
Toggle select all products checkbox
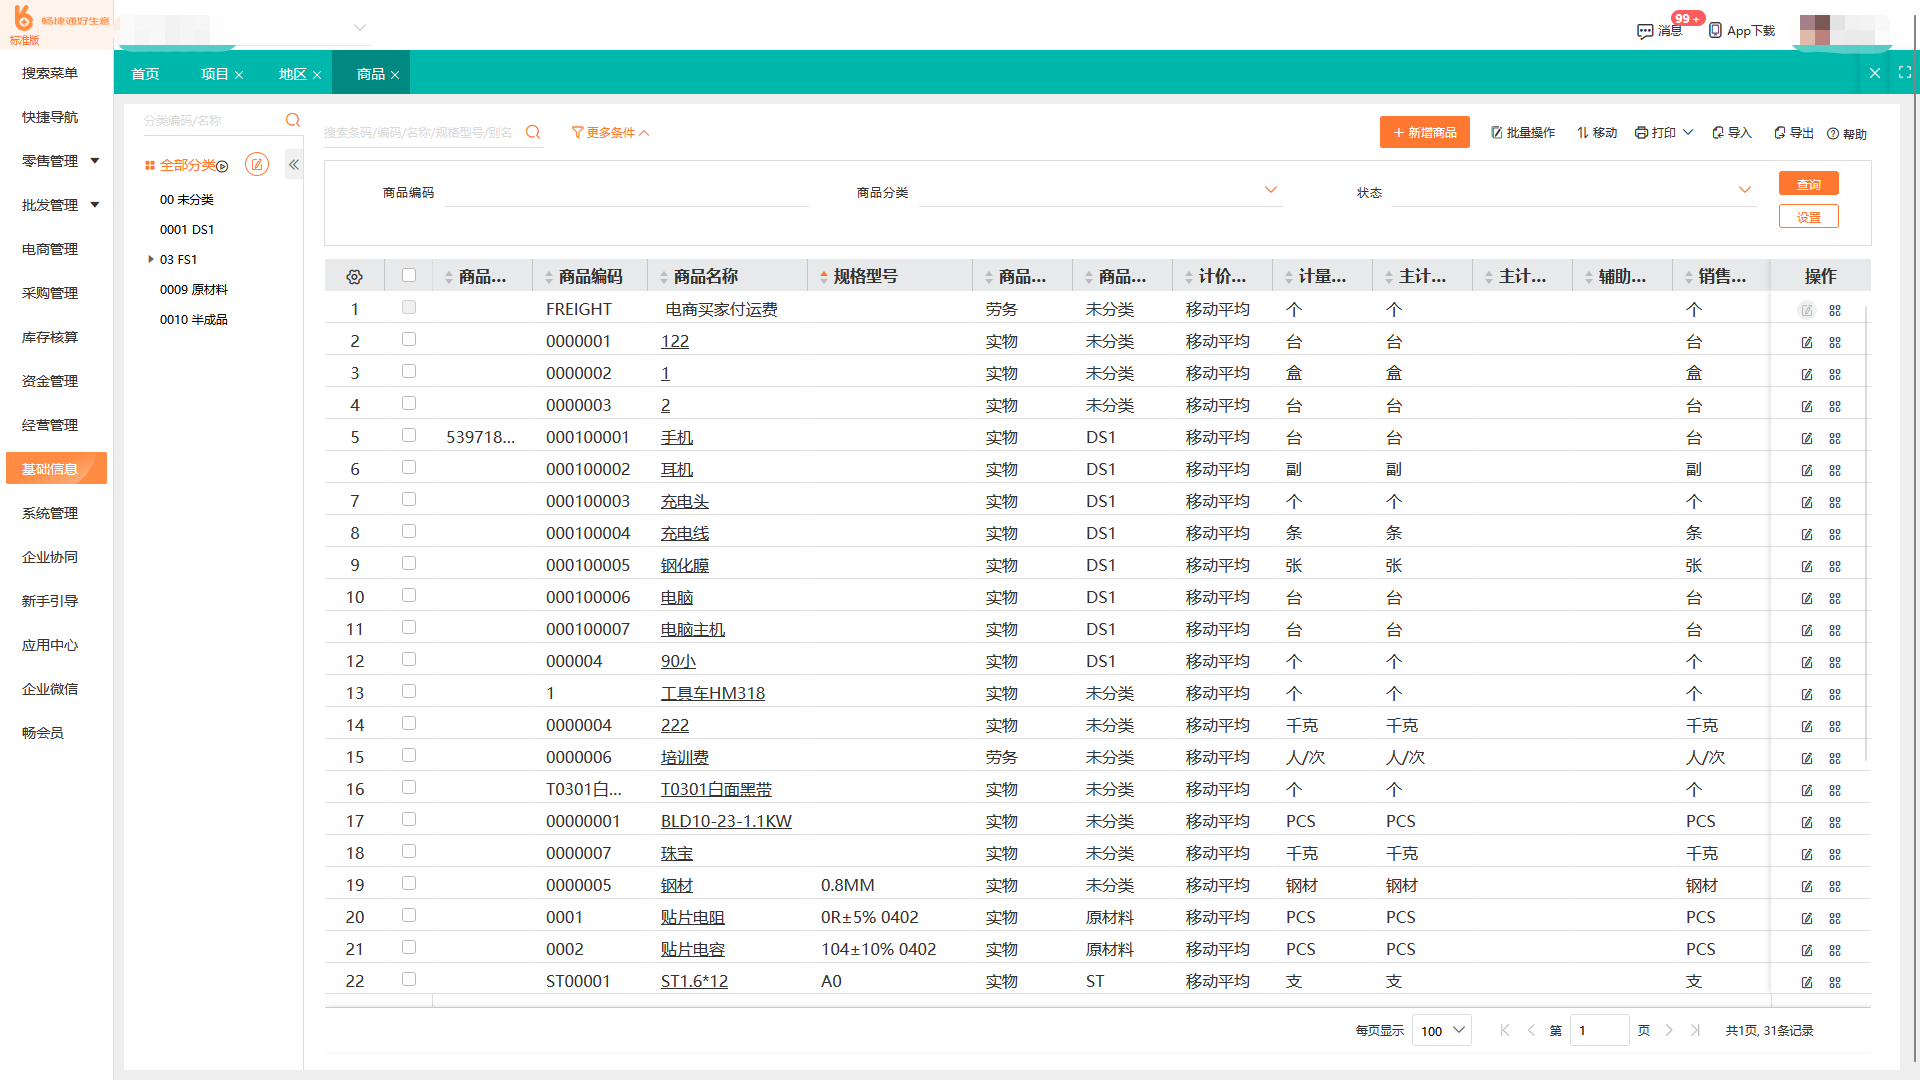pyautogui.click(x=409, y=274)
